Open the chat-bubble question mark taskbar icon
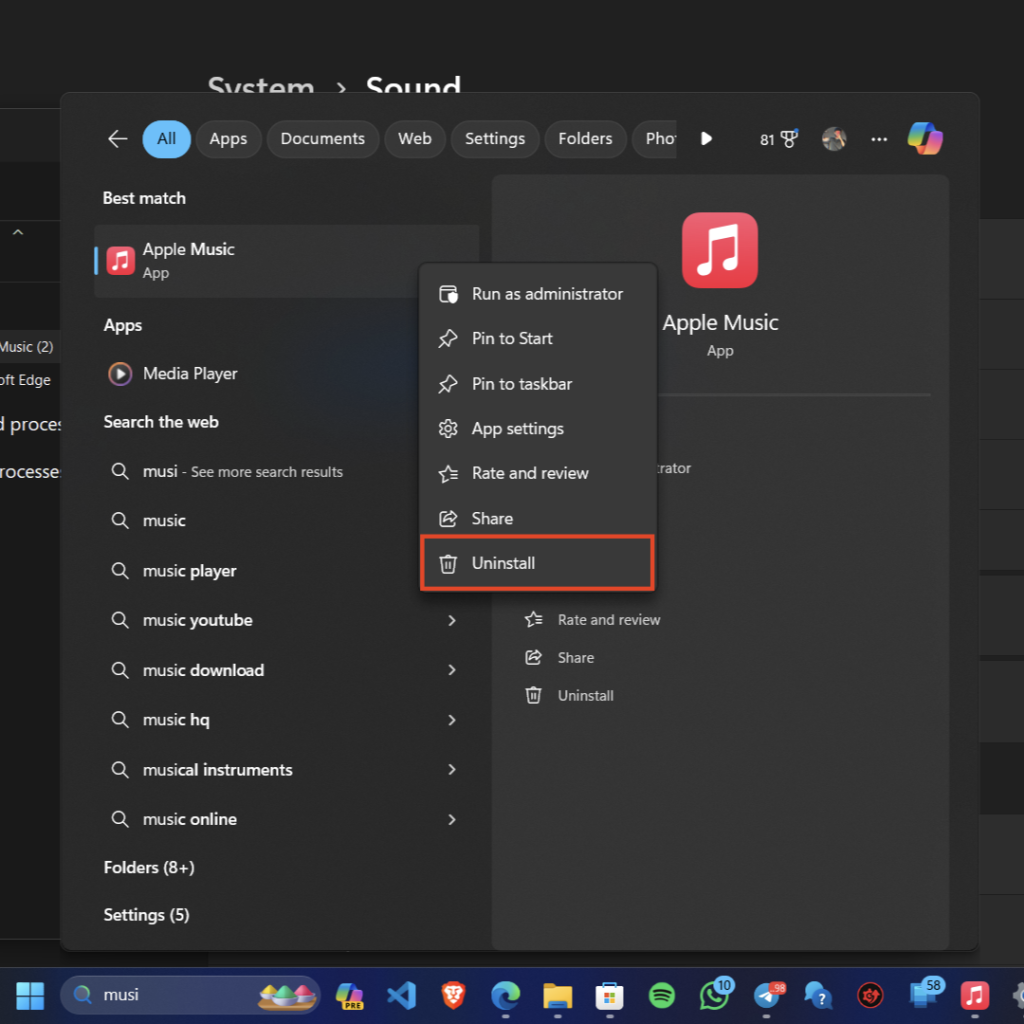1024x1024 pixels. pyautogui.click(x=818, y=995)
